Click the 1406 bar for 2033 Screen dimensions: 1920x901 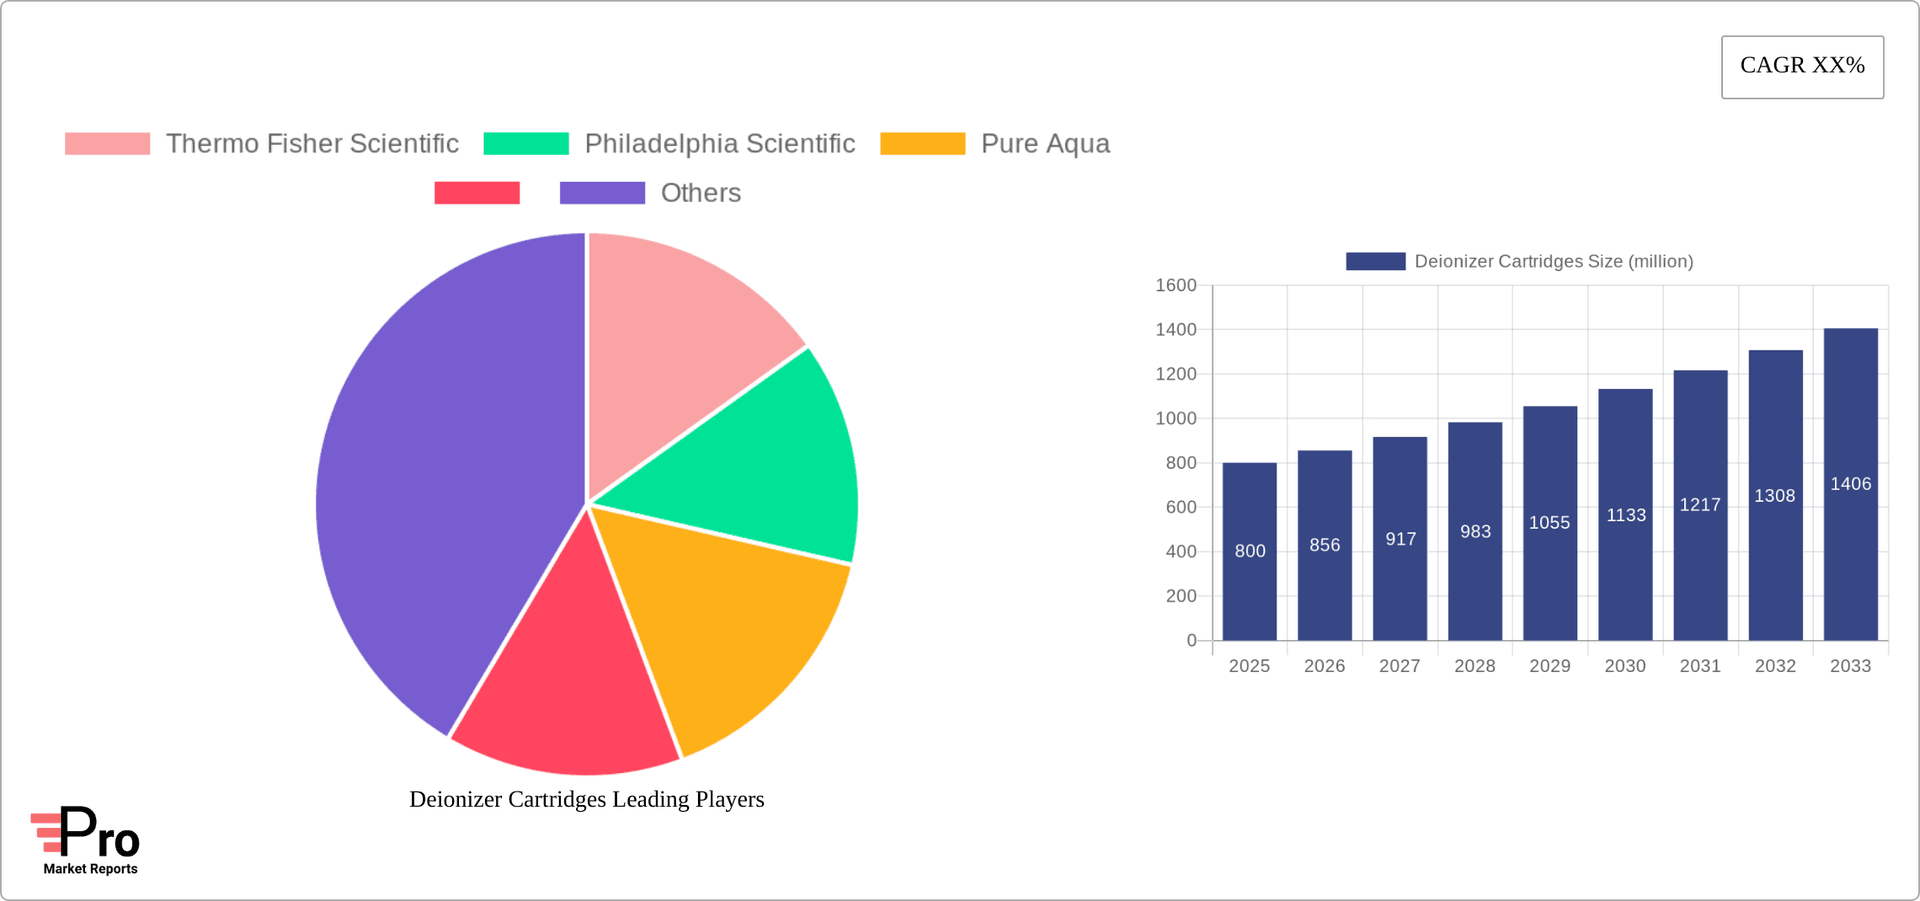click(x=1850, y=484)
